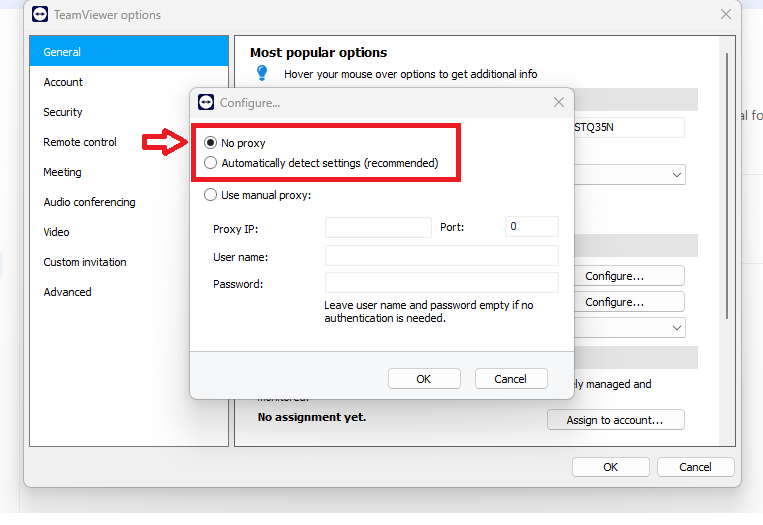Close the Configure dialog window
The width and height of the screenshot is (763, 525).
[559, 102]
